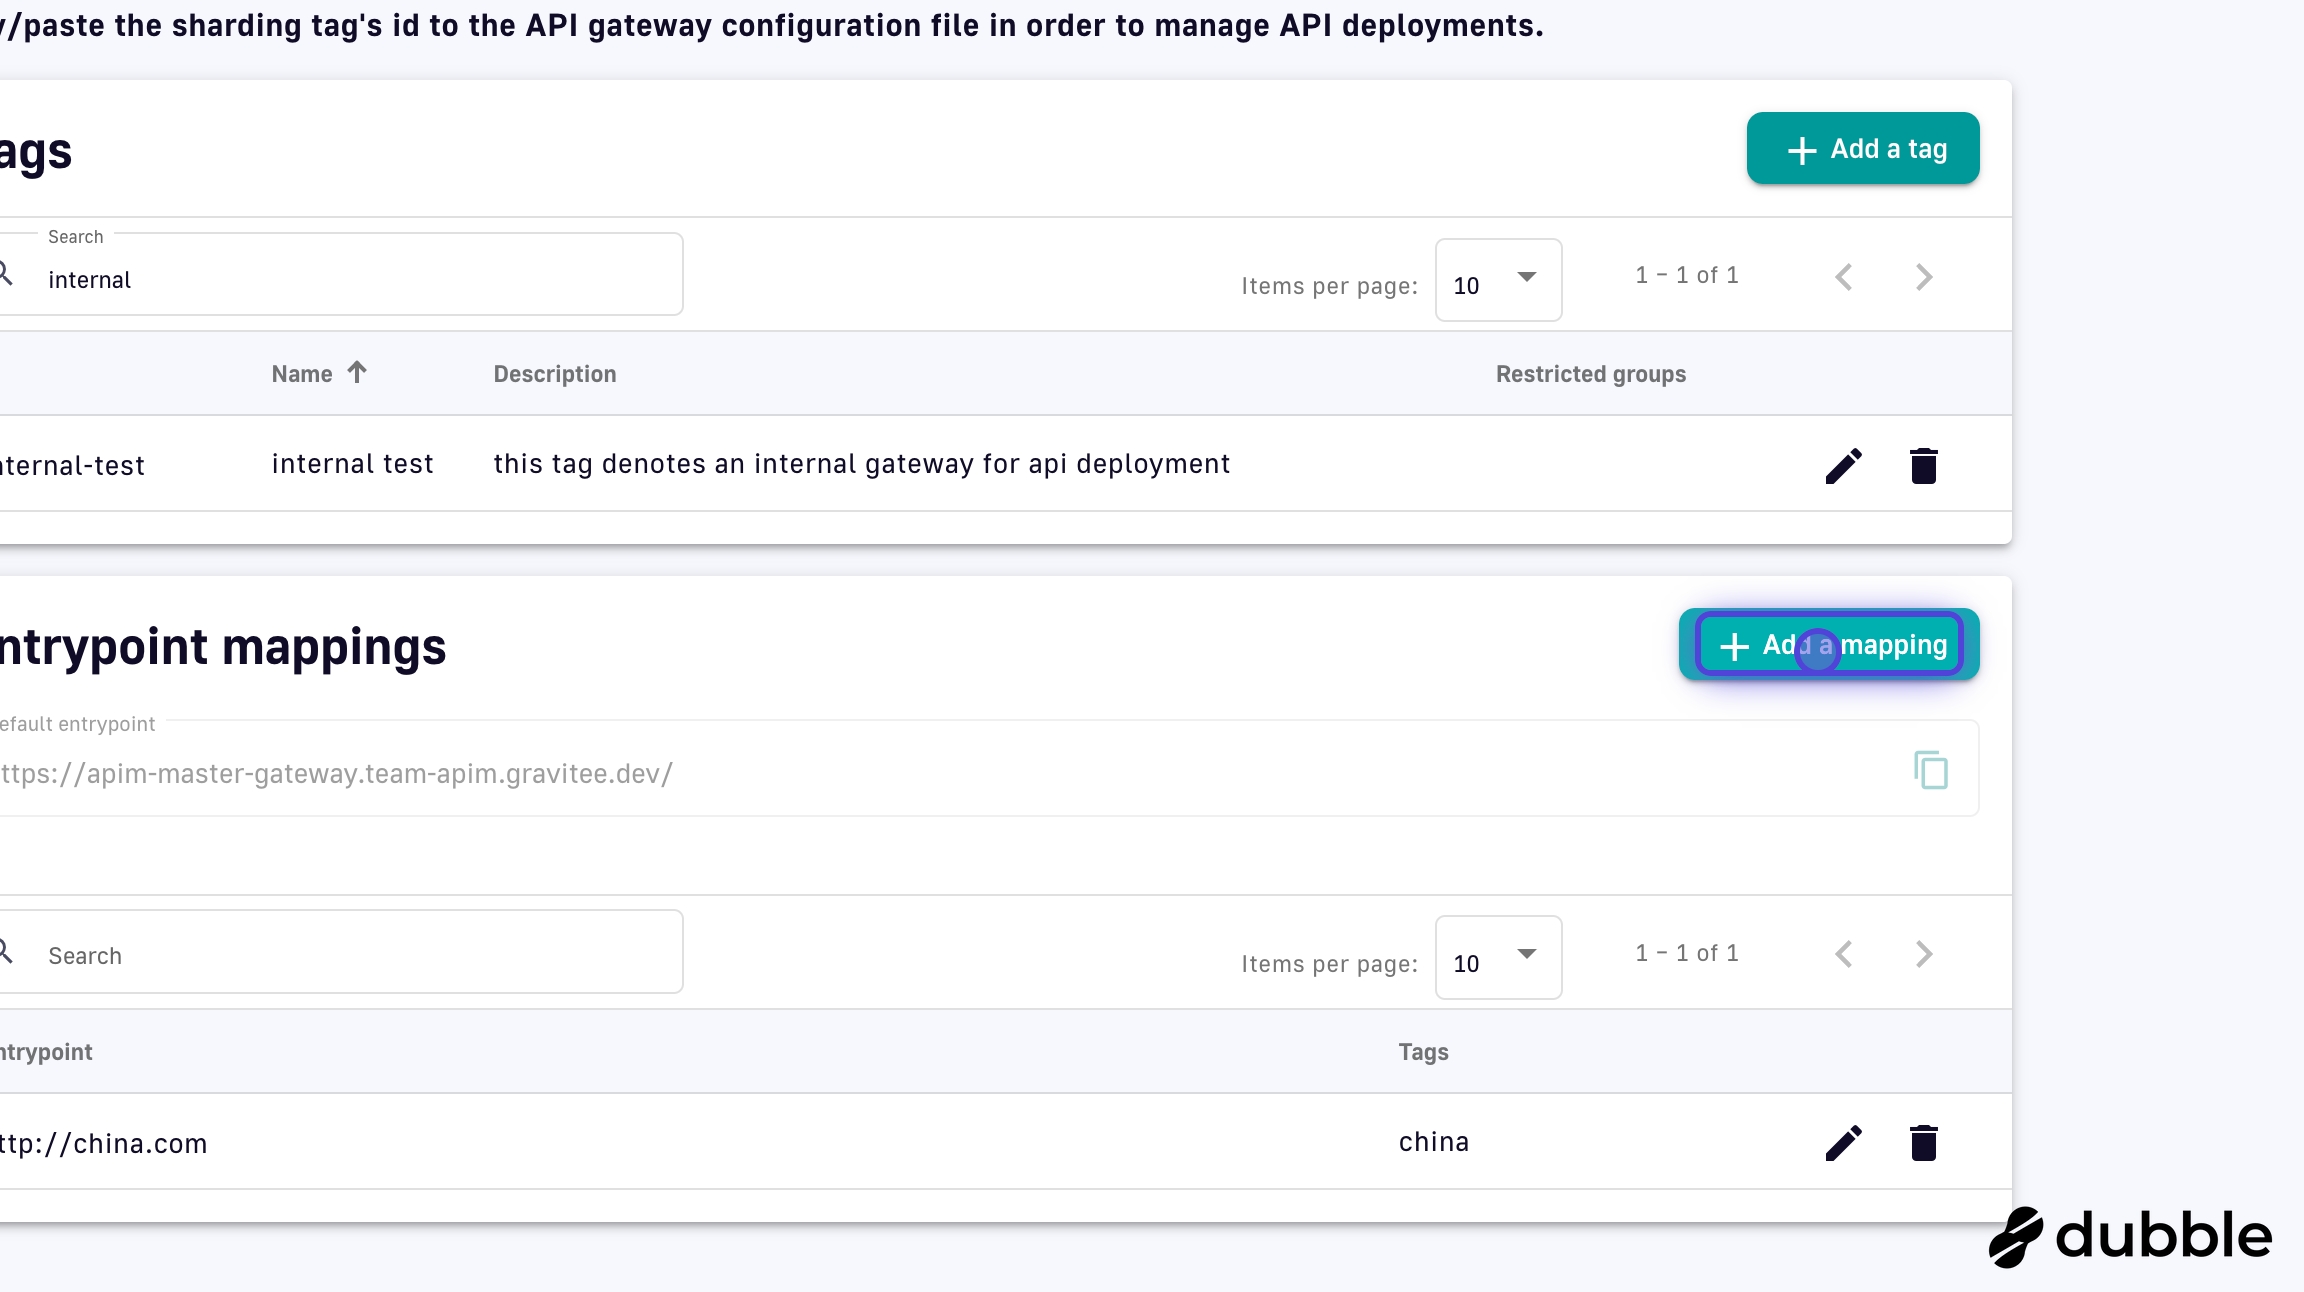This screenshot has width=2304, height=1292.
Task: Click the Add a tag button
Action: [1862, 149]
